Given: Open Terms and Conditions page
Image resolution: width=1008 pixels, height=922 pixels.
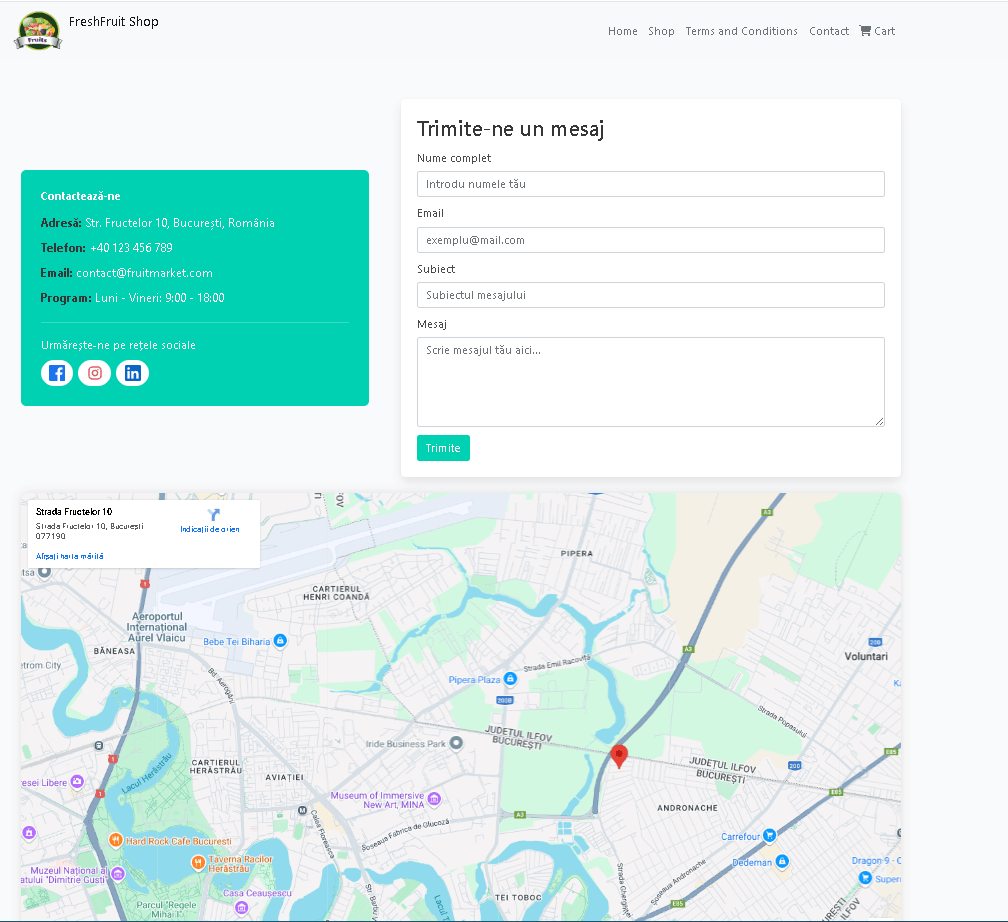Looking at the screenshot, I should [741, 31].
